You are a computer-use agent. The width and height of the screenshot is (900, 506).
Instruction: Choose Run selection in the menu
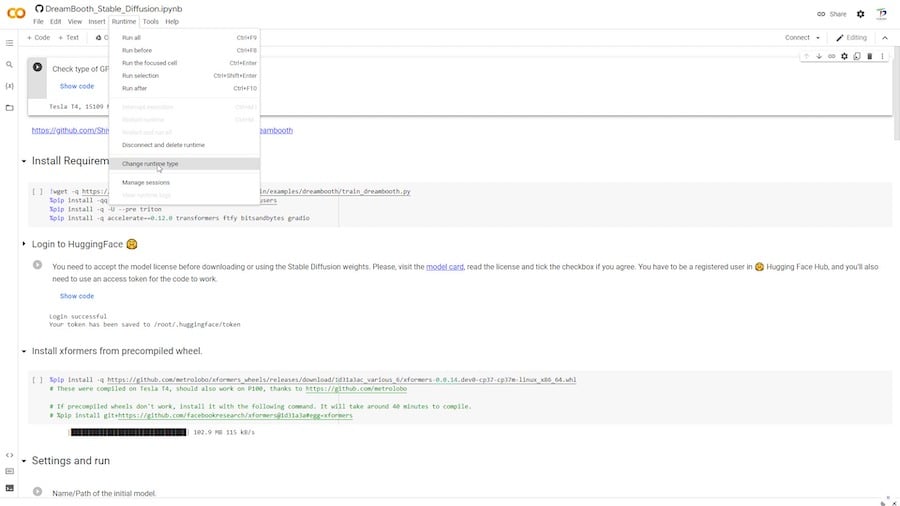tap(184, 76)
